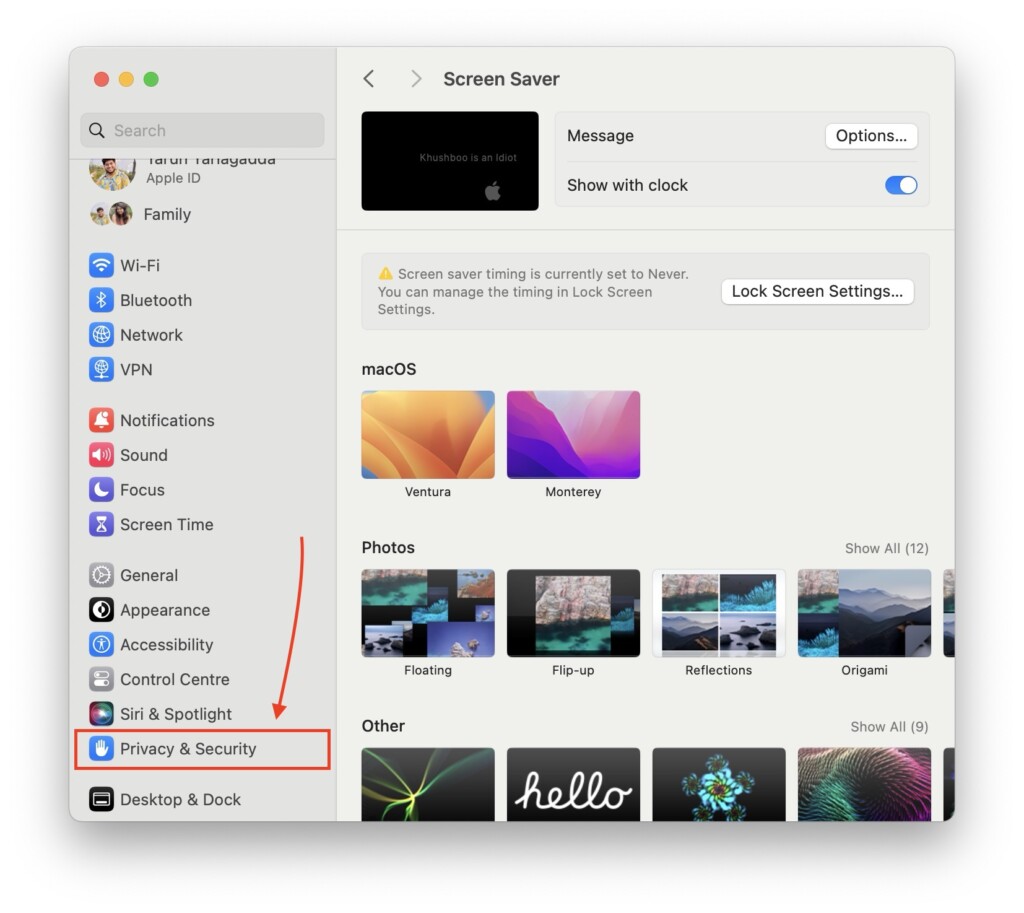This screenshot has height=913, width=1024.
Task: Open Wi-Fi settings icon
Action: click(x=101, y=266)
